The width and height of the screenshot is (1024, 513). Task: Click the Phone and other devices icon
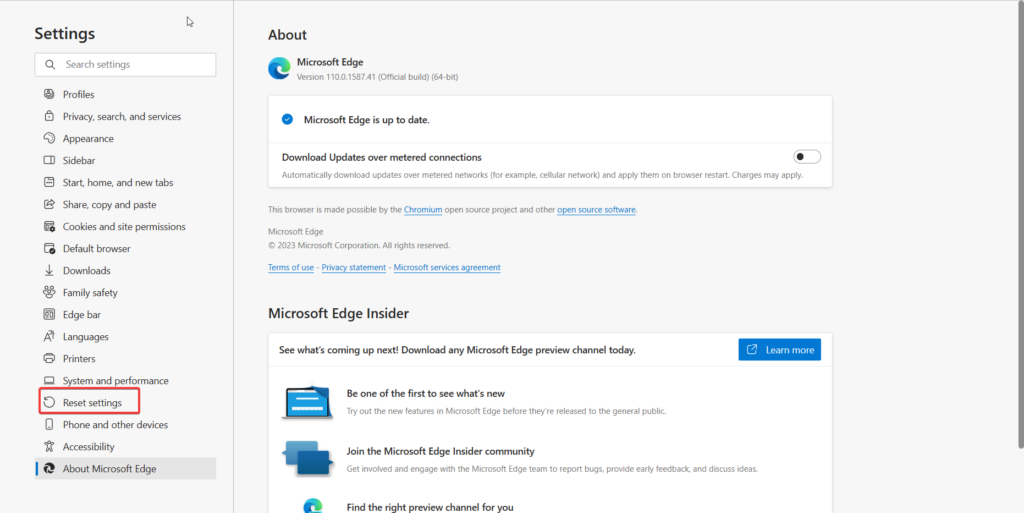(49, 424)
